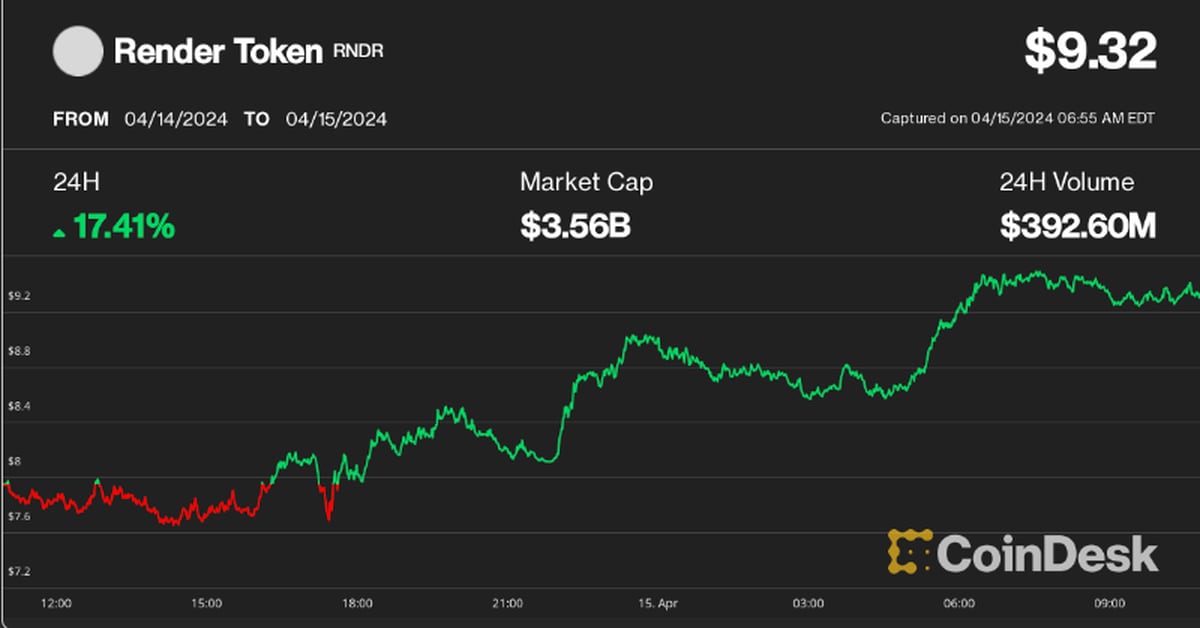Select the 24H Volume label

[1067, 182]
